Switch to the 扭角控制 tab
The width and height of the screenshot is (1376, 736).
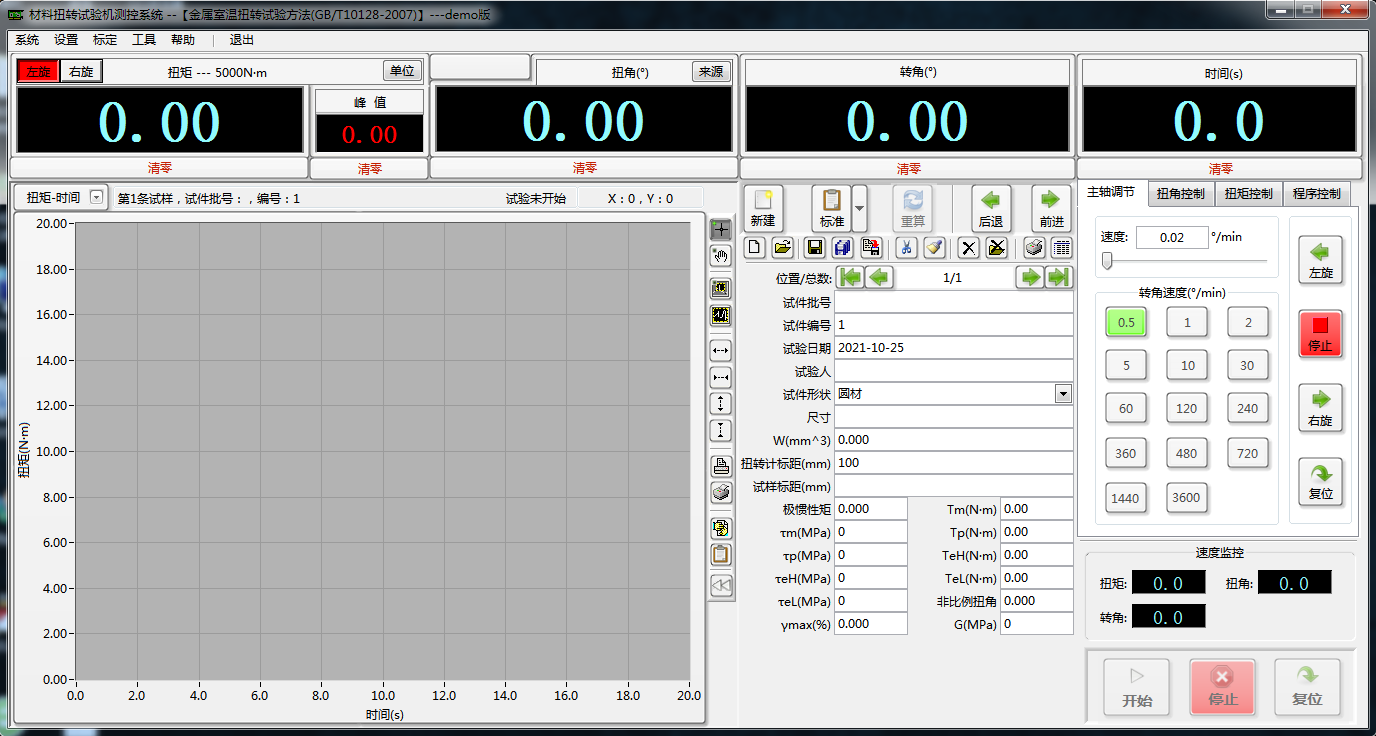click(1180, 194)
